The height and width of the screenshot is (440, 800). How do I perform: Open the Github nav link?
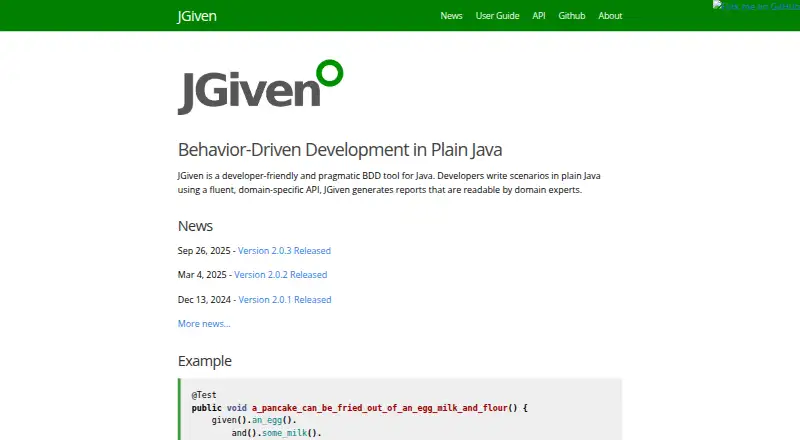pos(571,16)
